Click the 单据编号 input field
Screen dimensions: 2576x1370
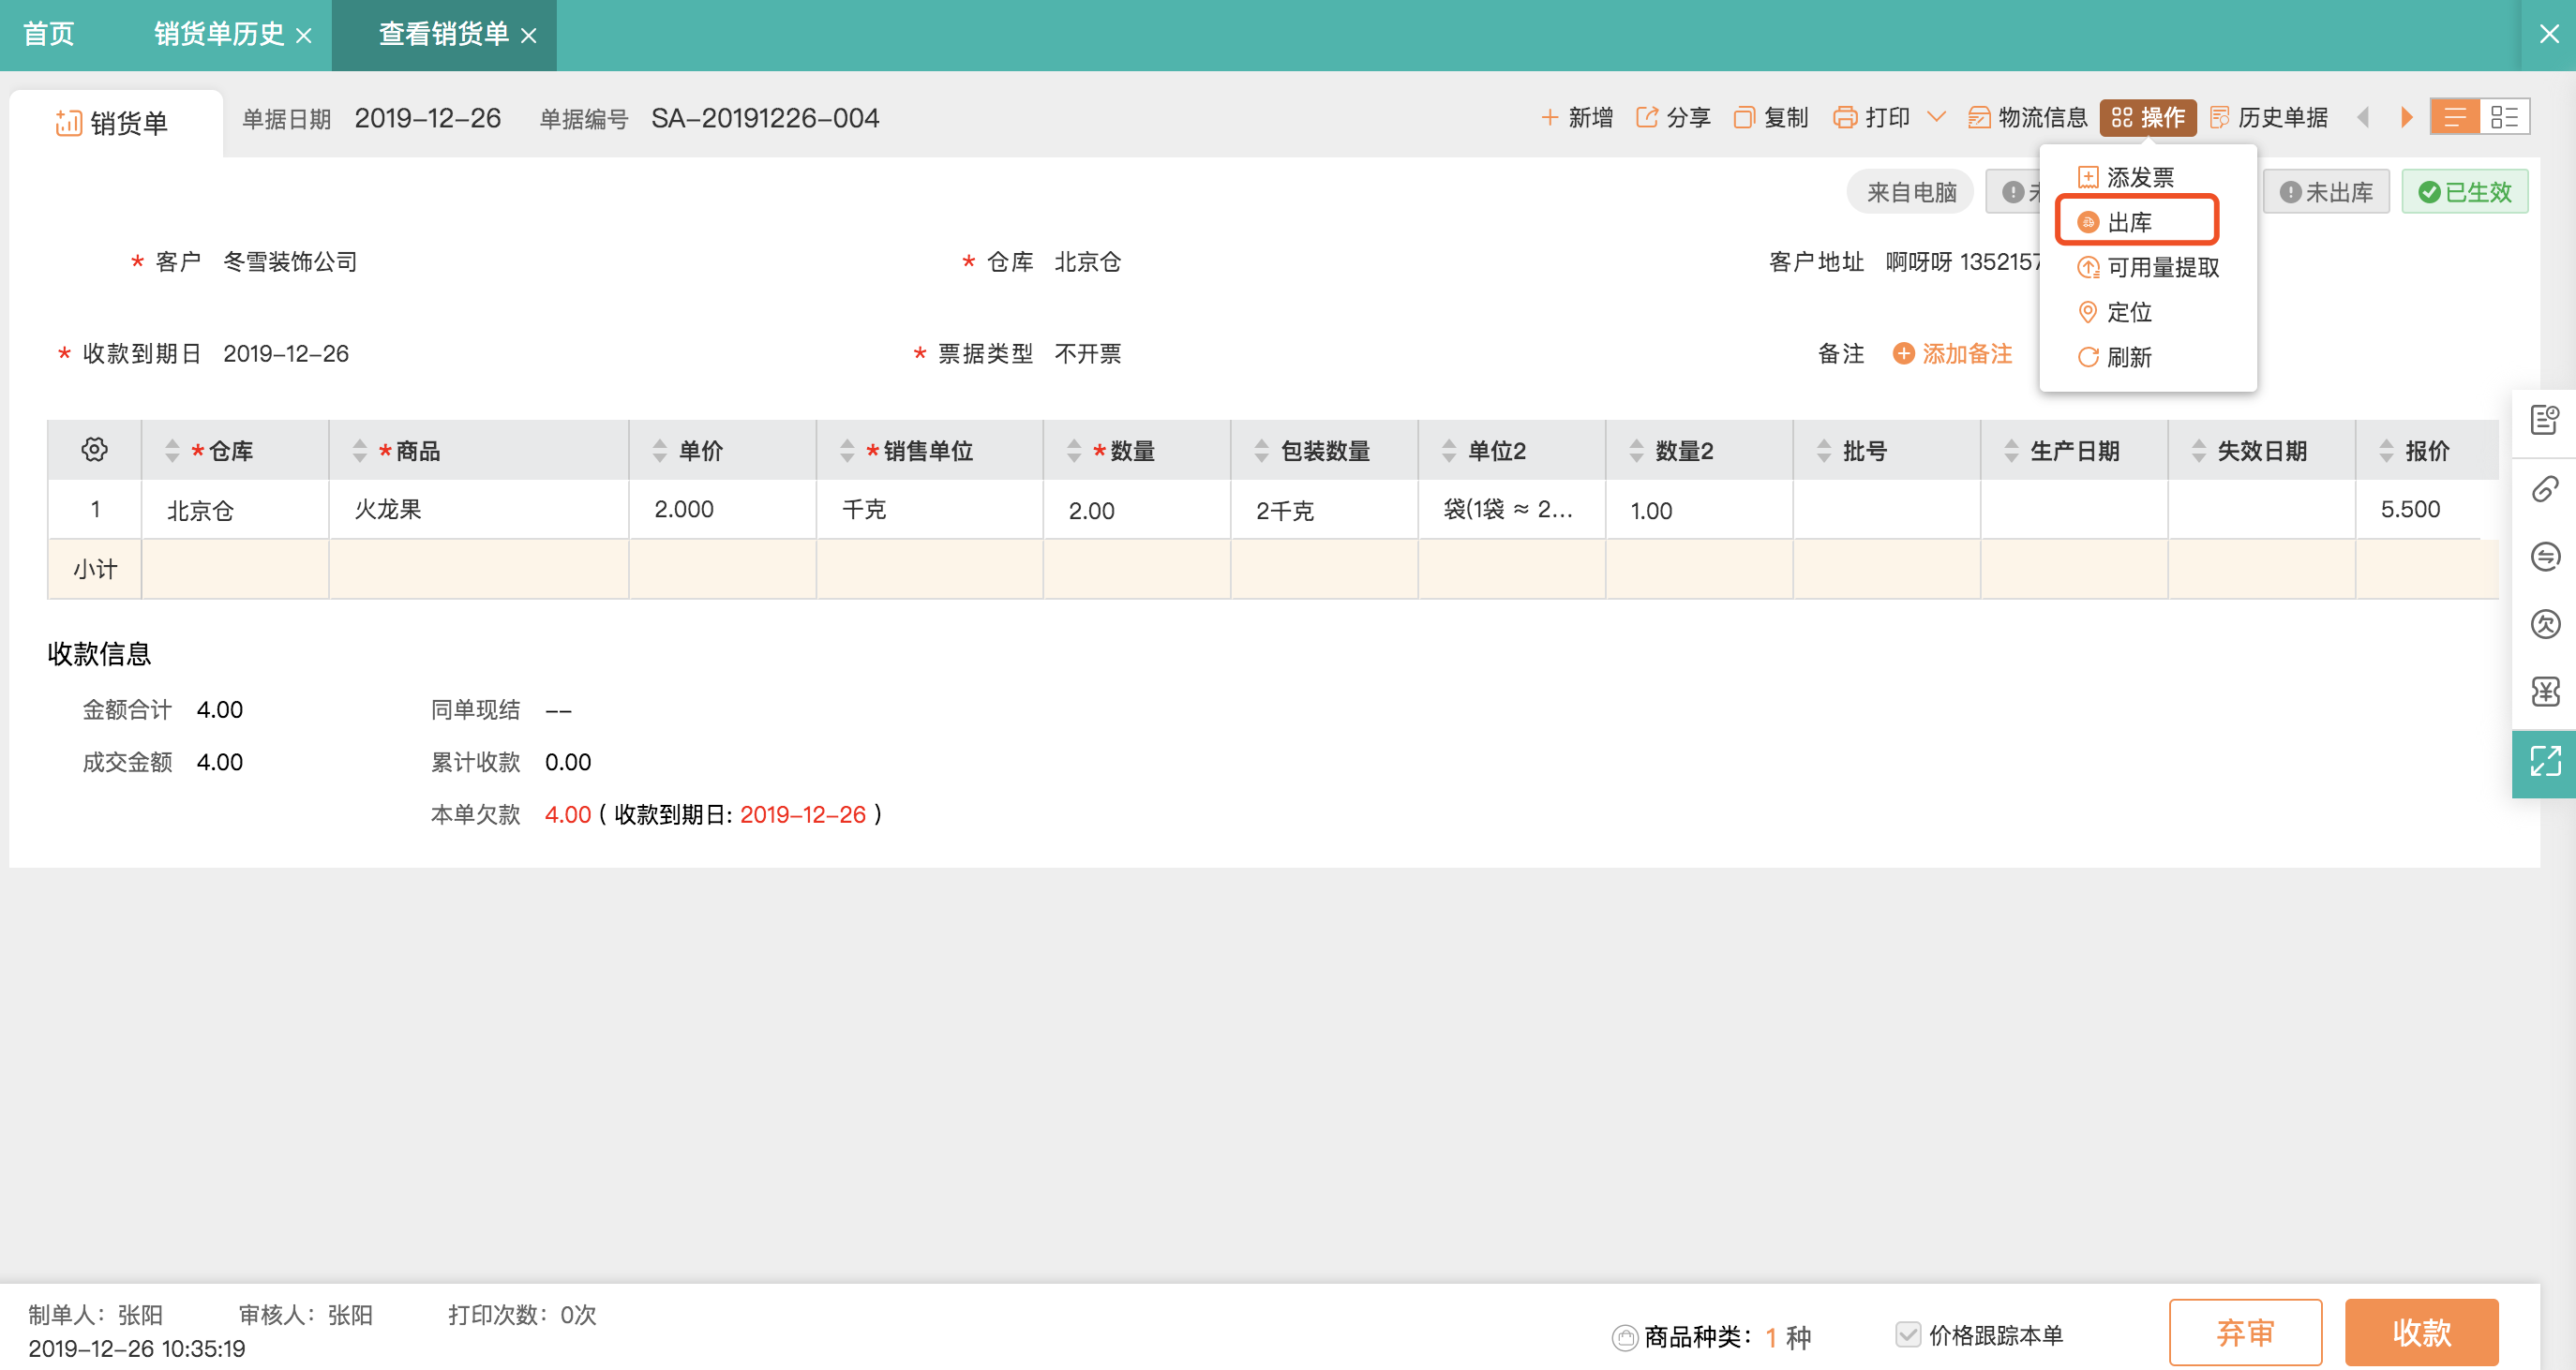coord(769,117)
